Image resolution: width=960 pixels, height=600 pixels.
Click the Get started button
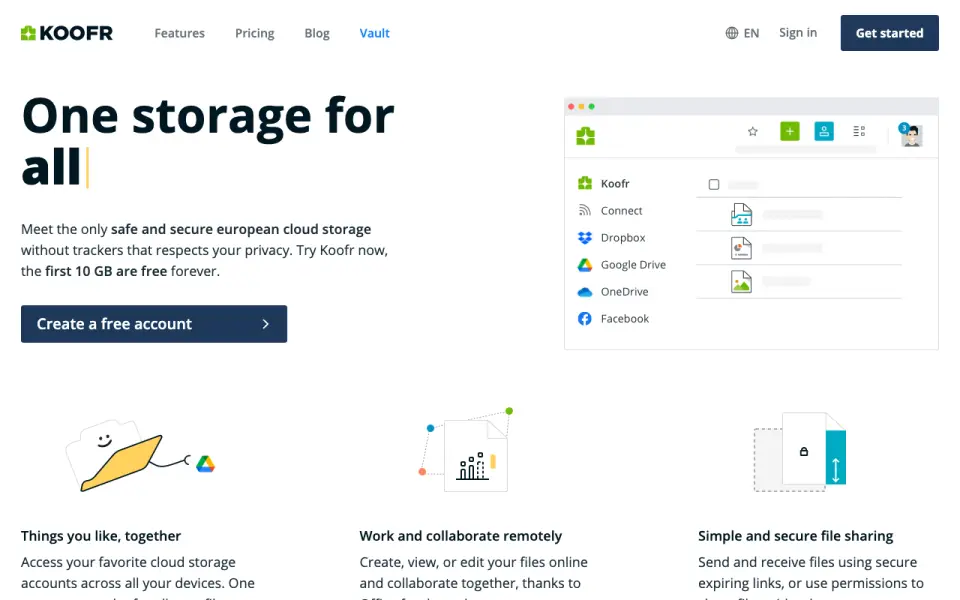coord(890,33)
